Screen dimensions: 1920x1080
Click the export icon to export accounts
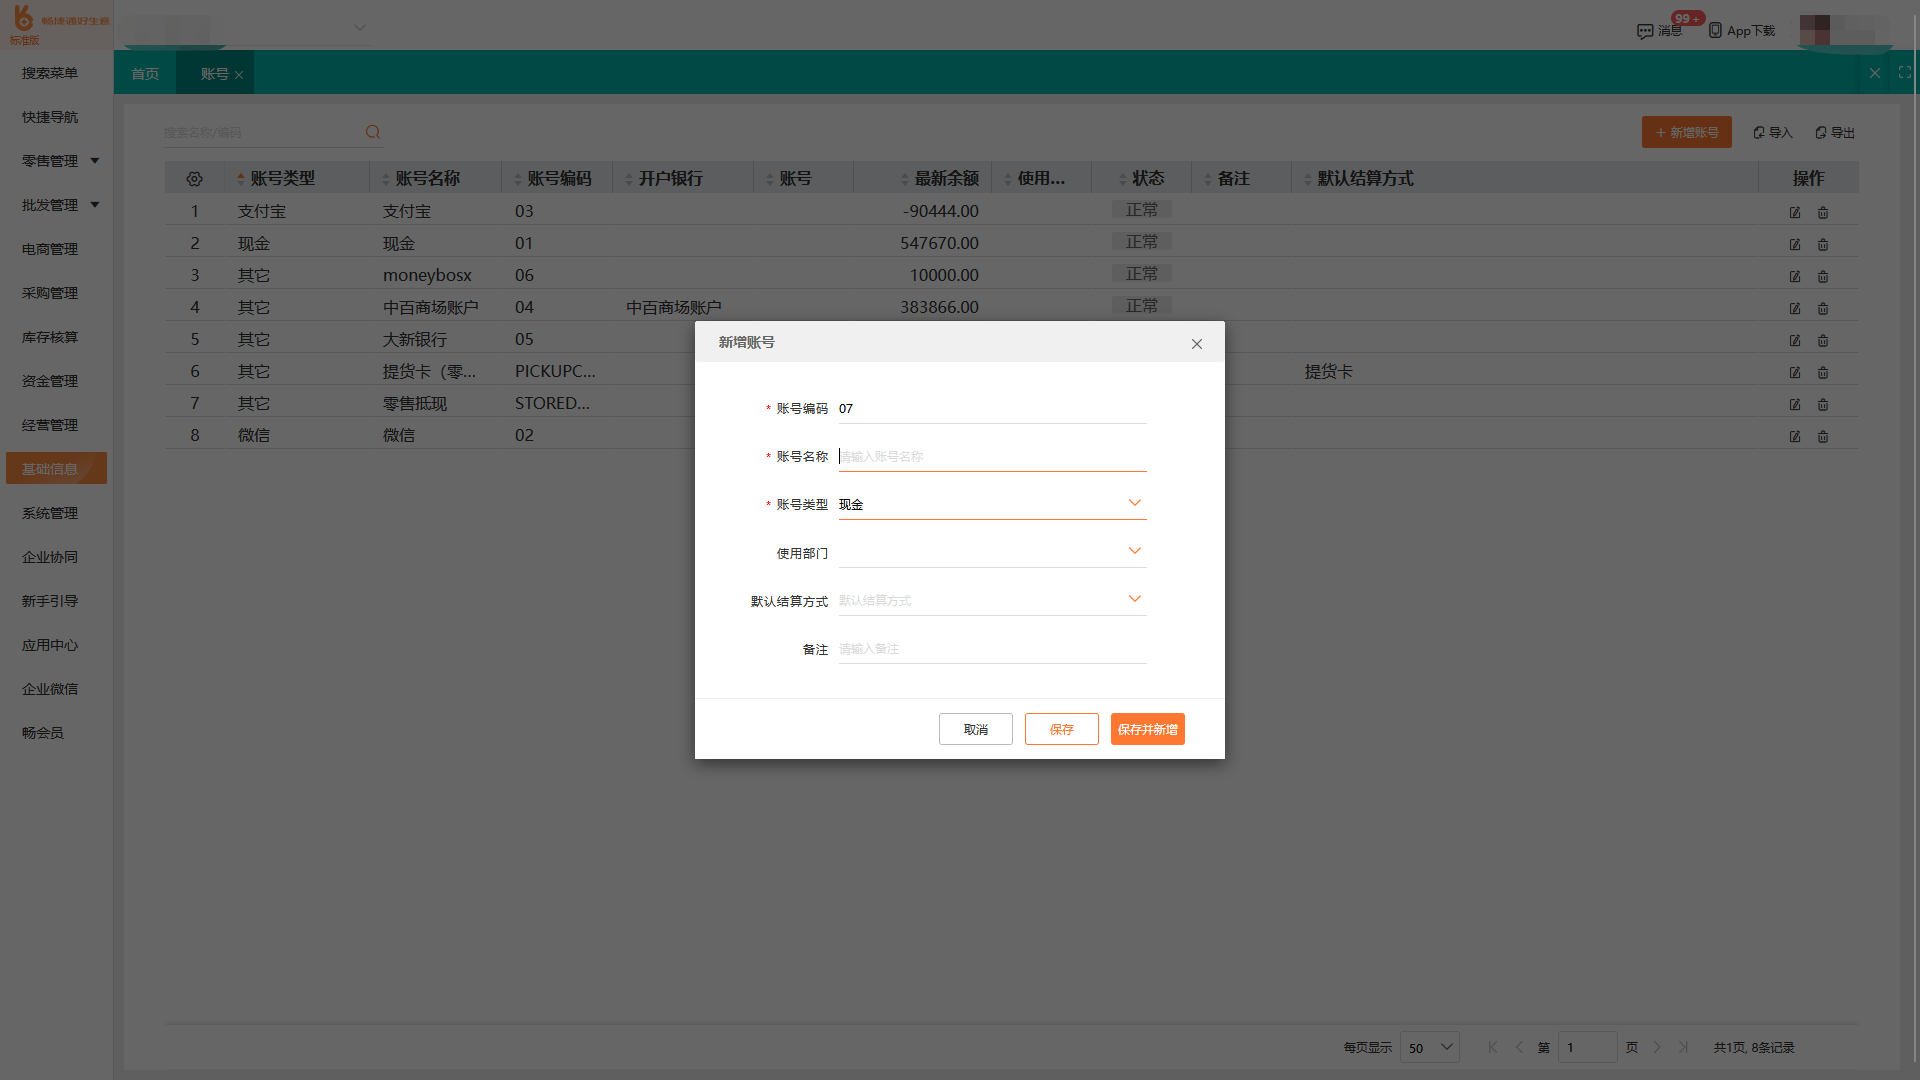1837,132
